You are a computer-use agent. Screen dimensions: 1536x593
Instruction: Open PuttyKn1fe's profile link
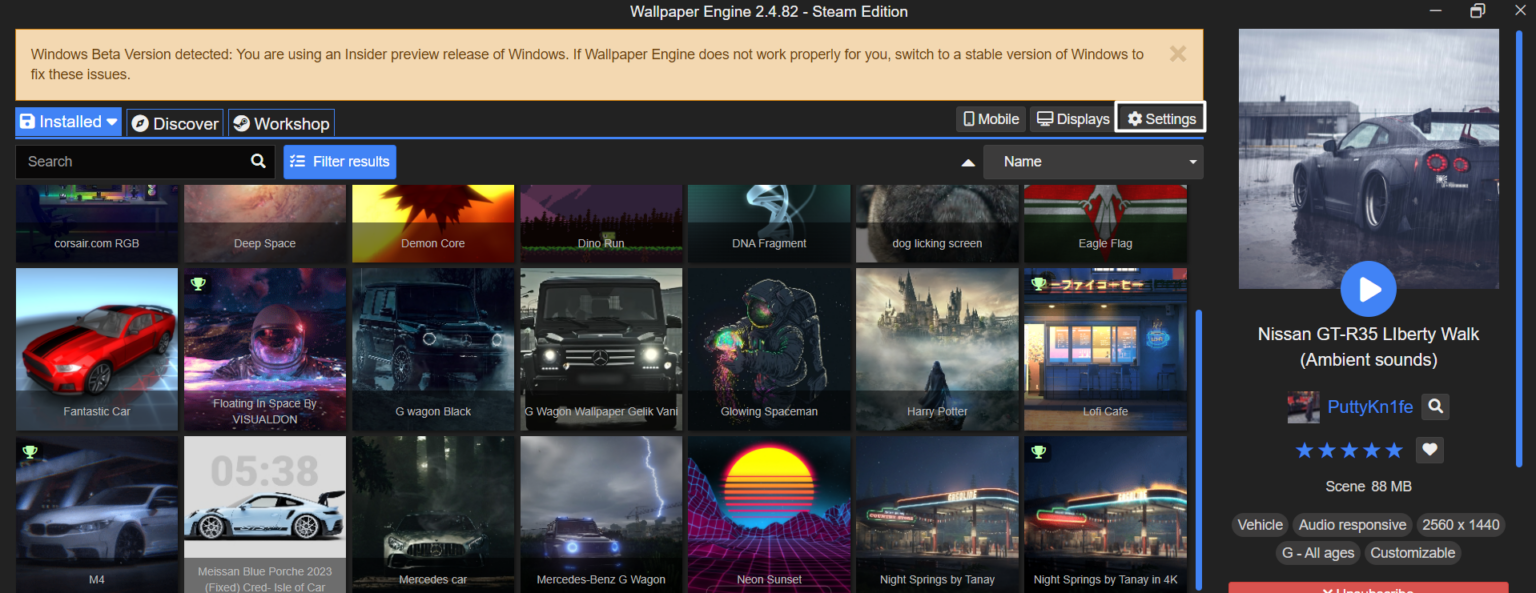click(x=1370, y=407)
